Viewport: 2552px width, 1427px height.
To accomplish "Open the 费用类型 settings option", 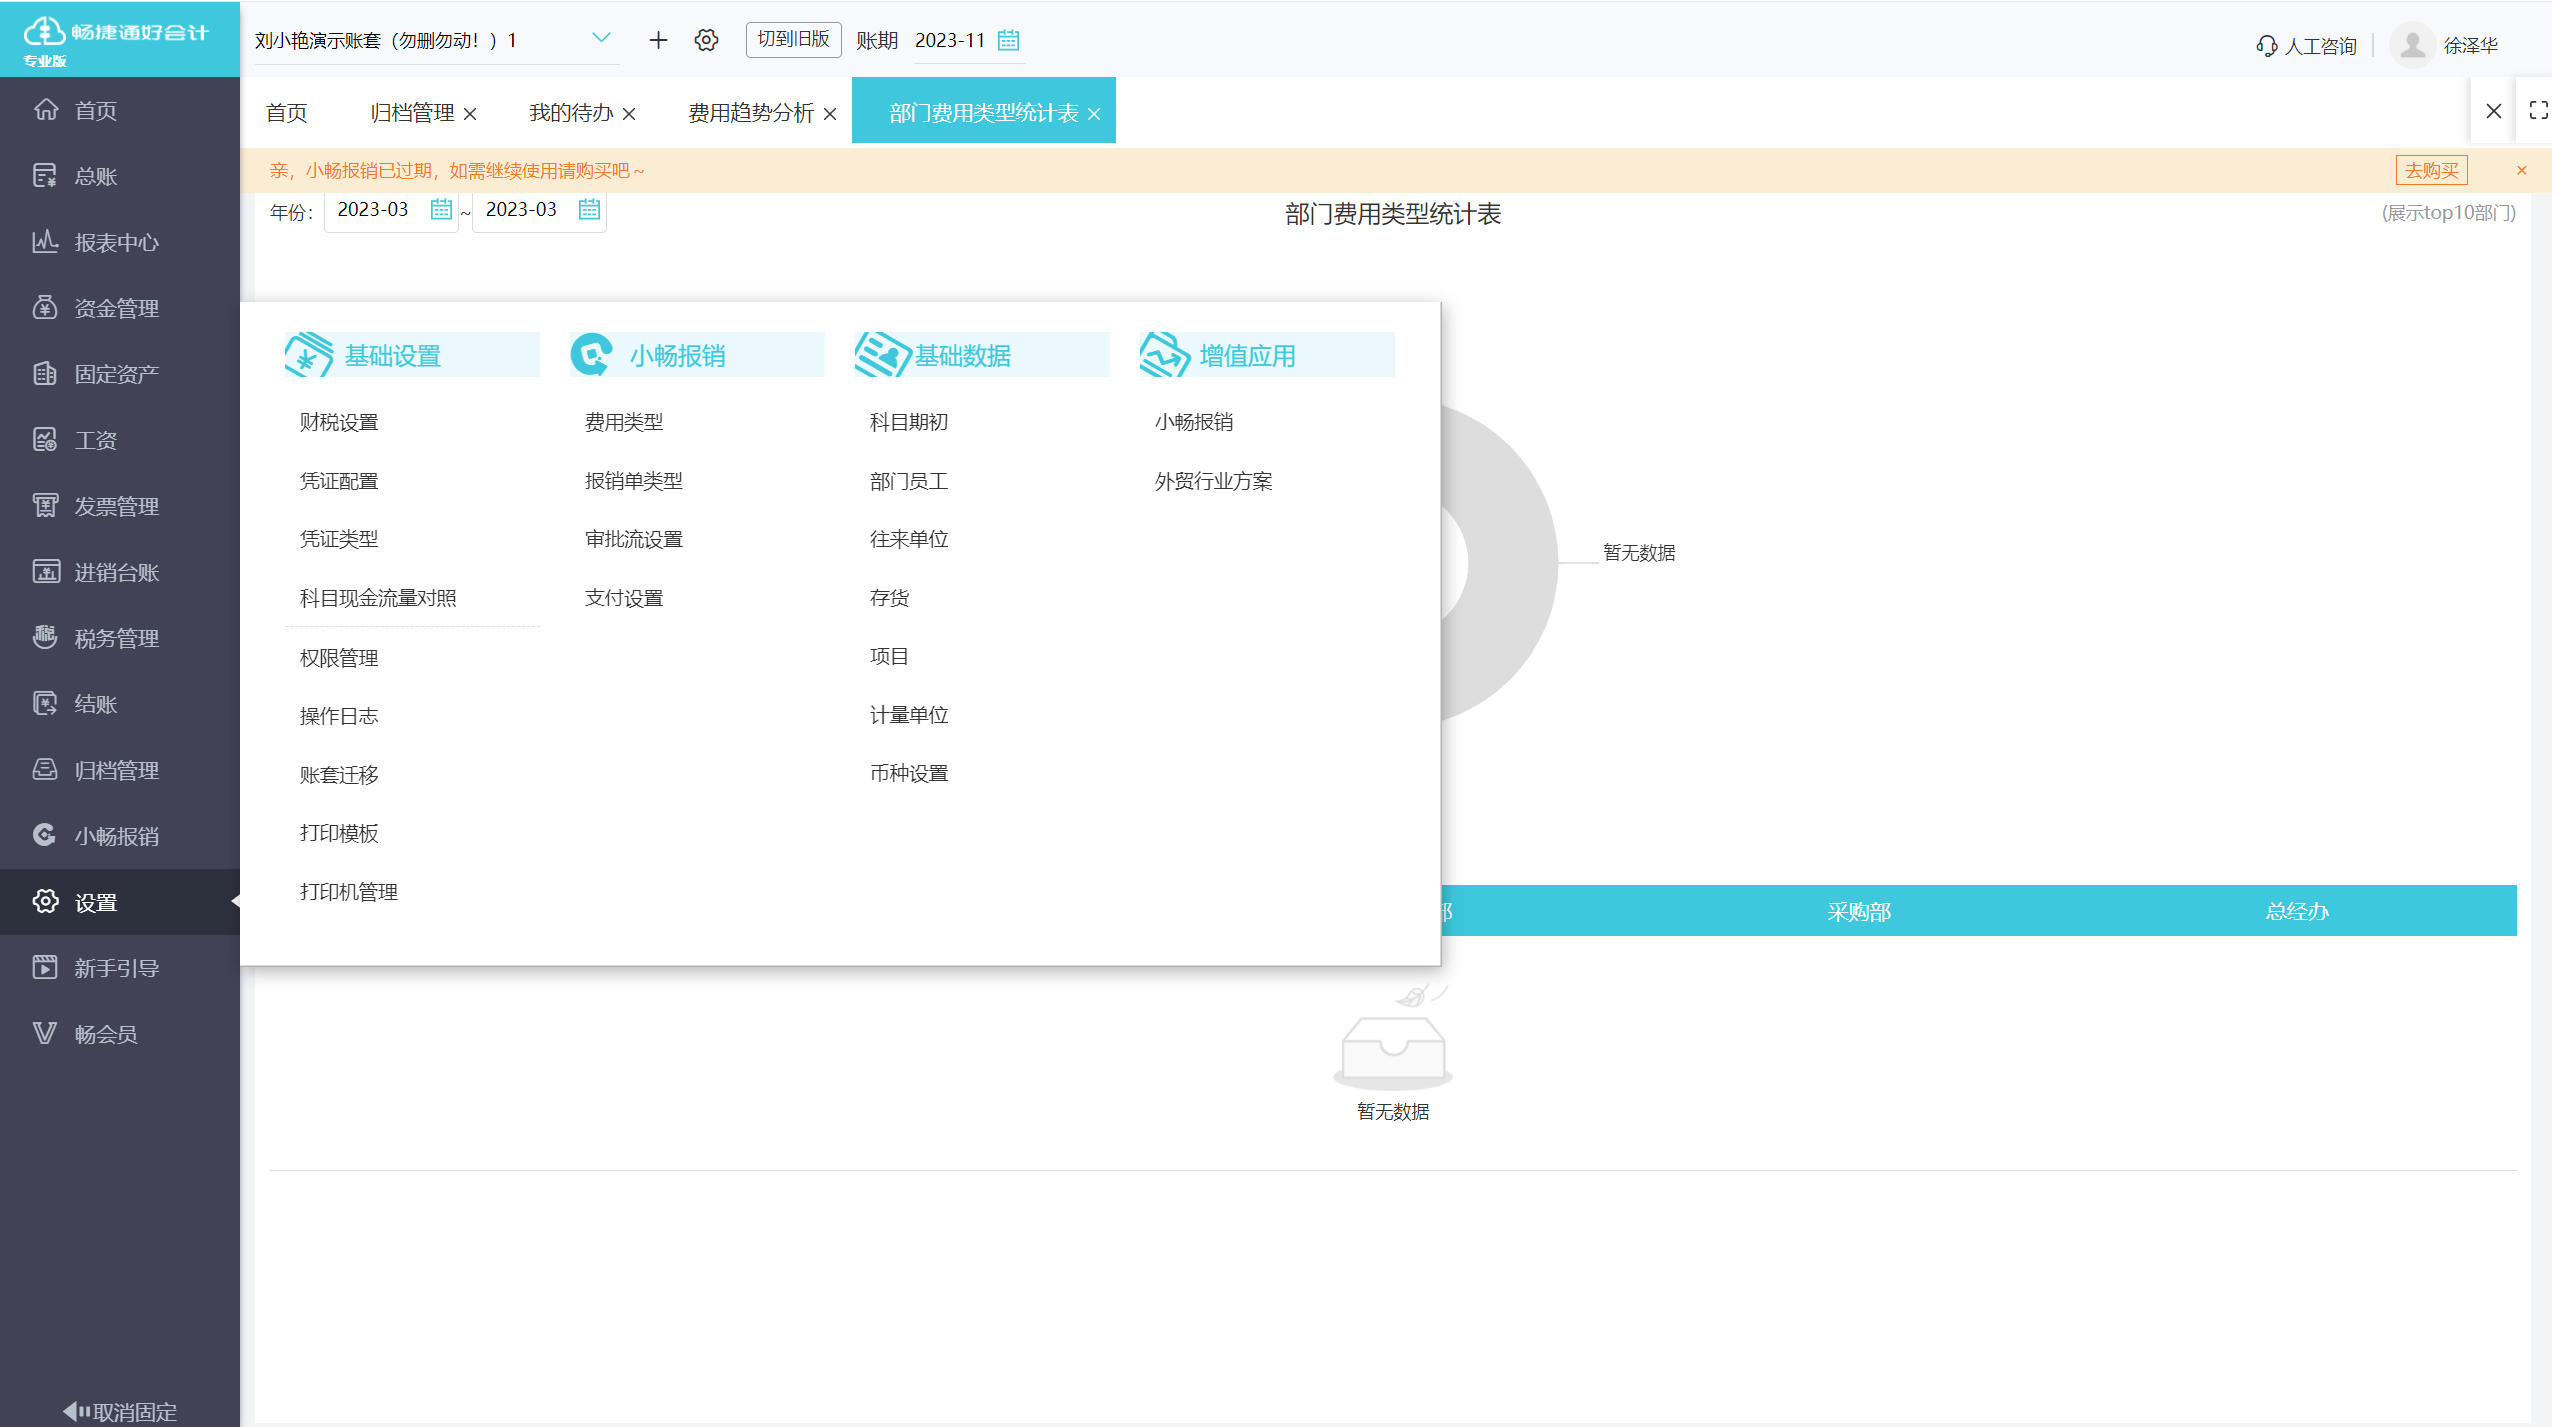I will (x=624, y=421).
